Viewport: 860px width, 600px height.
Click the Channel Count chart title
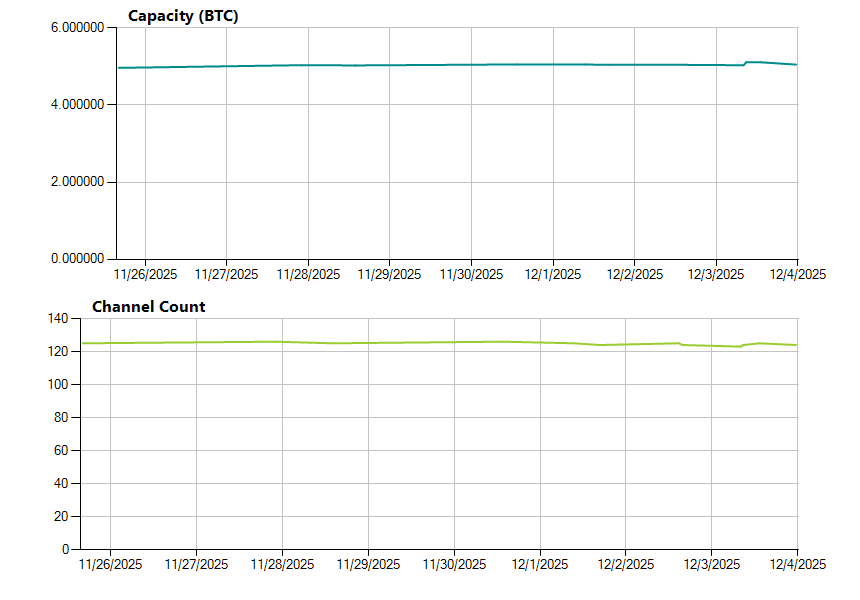tap(148, 306)
